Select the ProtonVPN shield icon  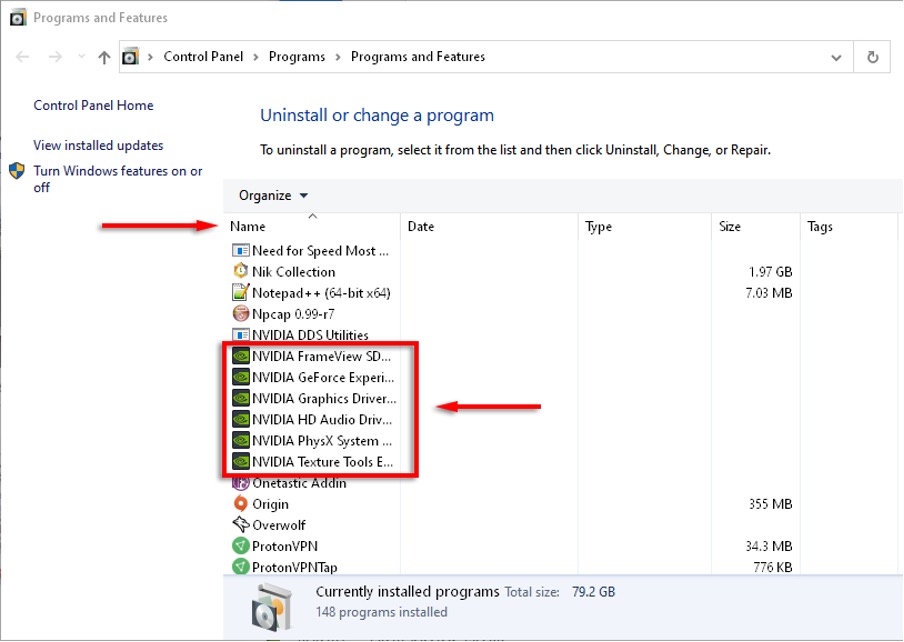pyautogui.click(x=240, y=546)
